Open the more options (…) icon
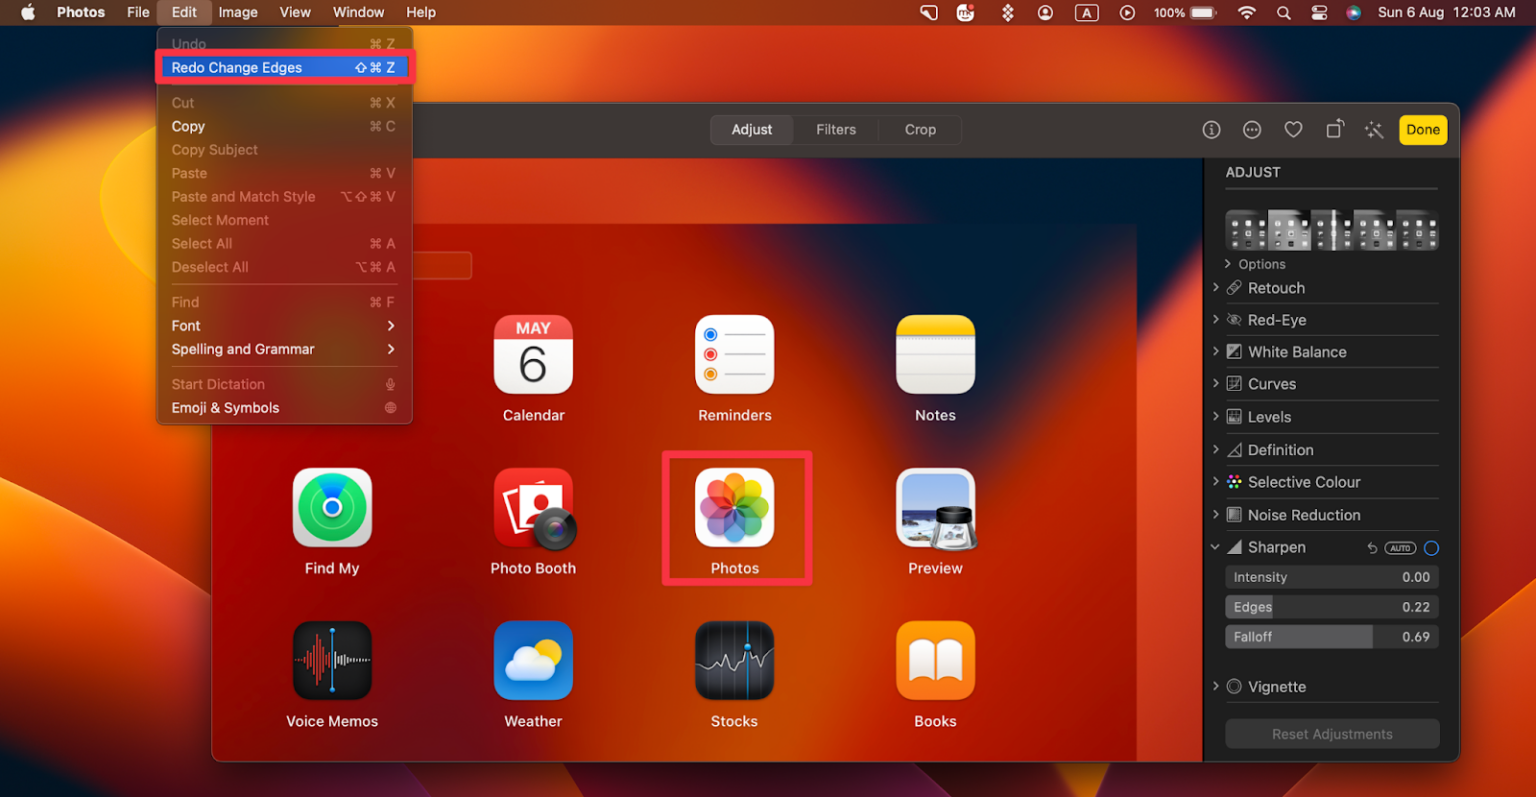This screenshot has width=1536, height=797. click(x=1252, y=129)
